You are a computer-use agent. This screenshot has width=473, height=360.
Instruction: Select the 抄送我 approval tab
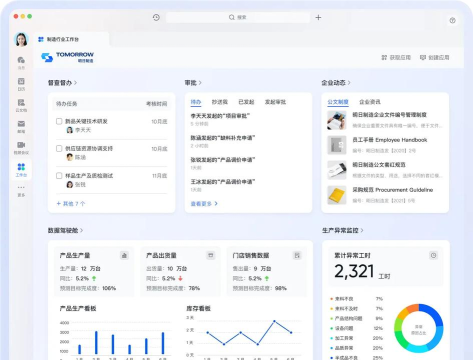(220, 102)
